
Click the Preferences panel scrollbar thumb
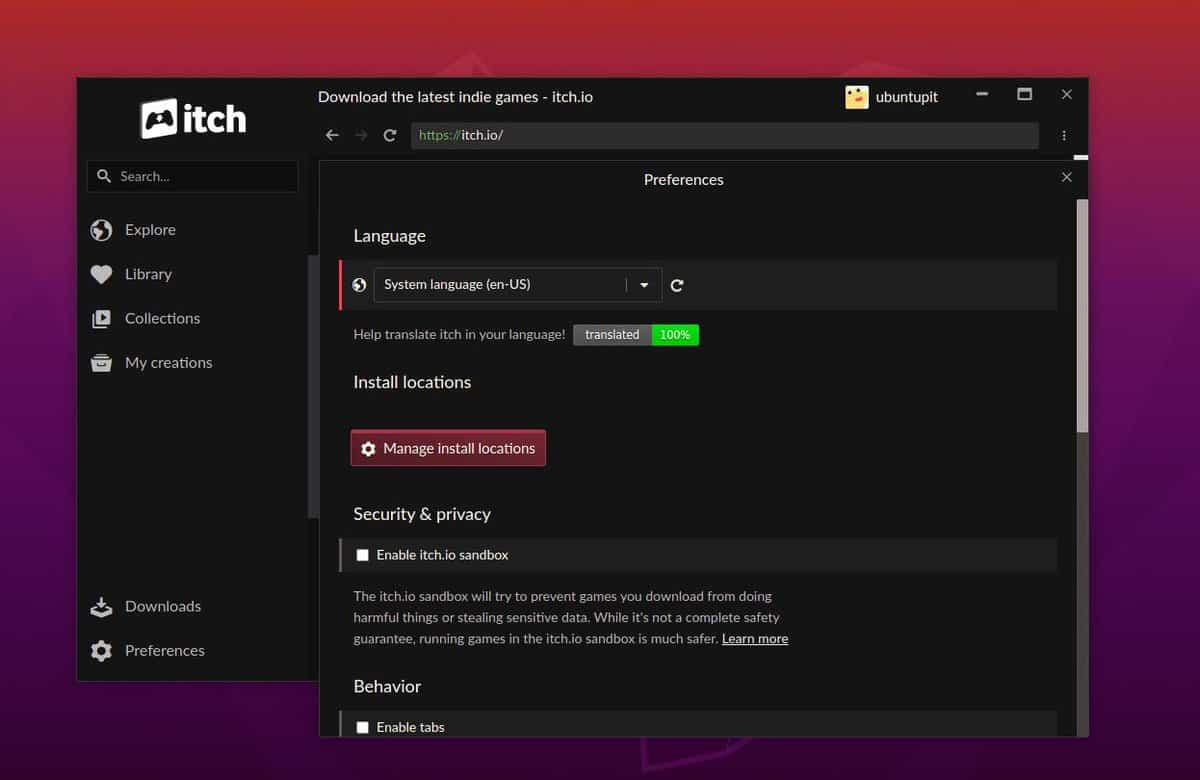click(1082, 315)
